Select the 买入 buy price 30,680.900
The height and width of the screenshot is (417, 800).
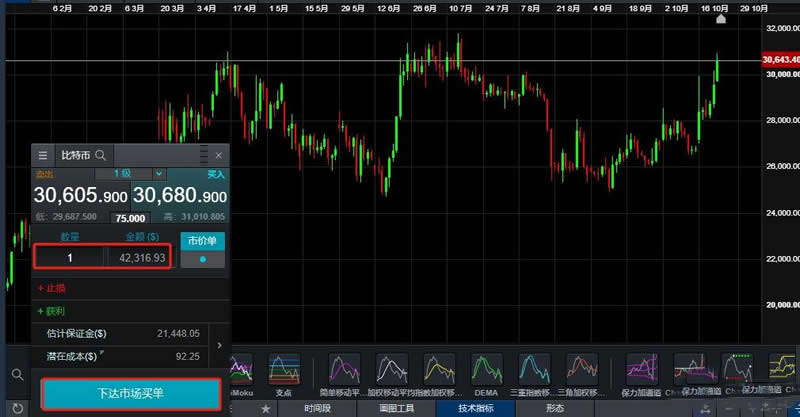(x=180, y=196)
